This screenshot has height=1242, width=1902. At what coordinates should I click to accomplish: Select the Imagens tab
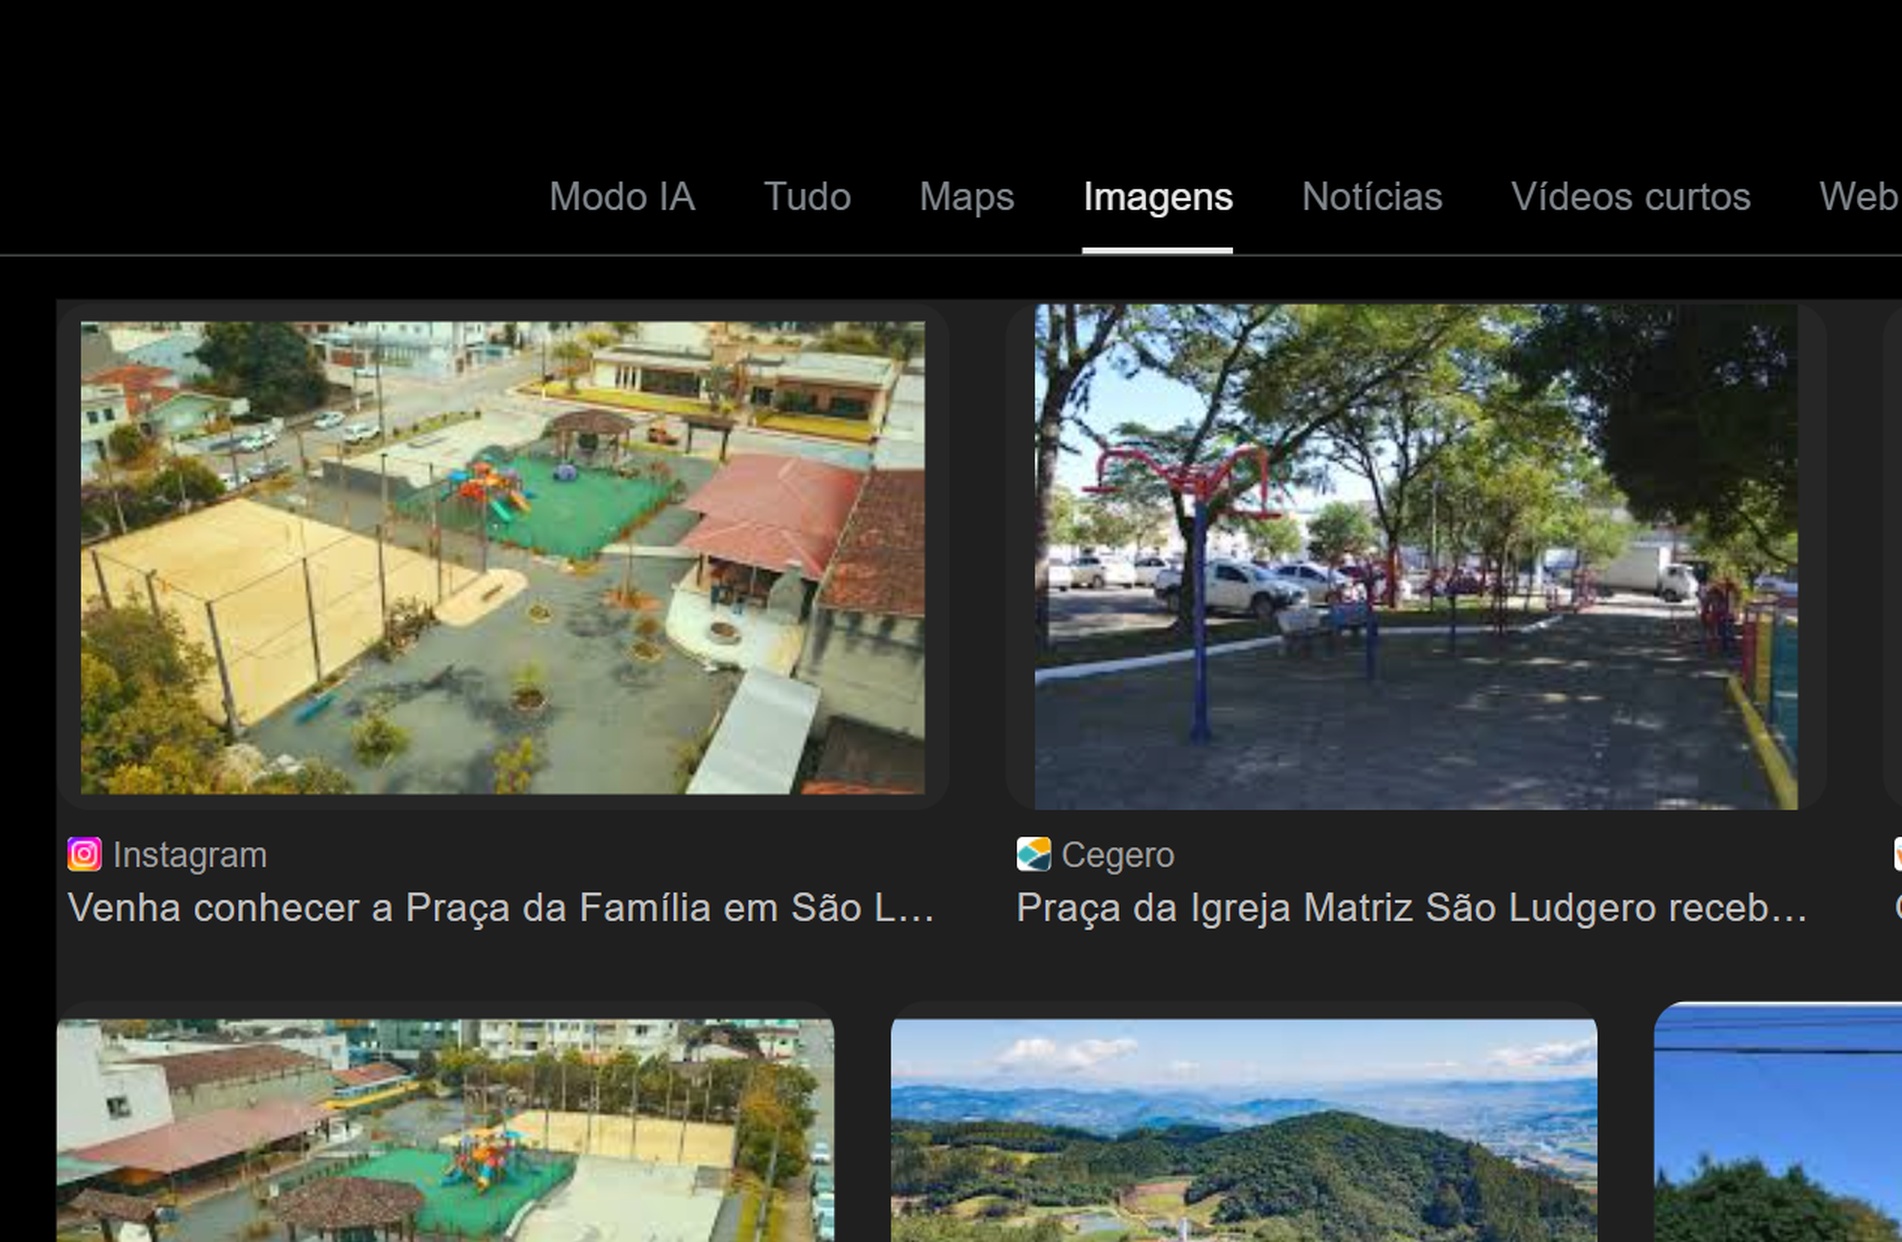click(x=1157, y=197)
